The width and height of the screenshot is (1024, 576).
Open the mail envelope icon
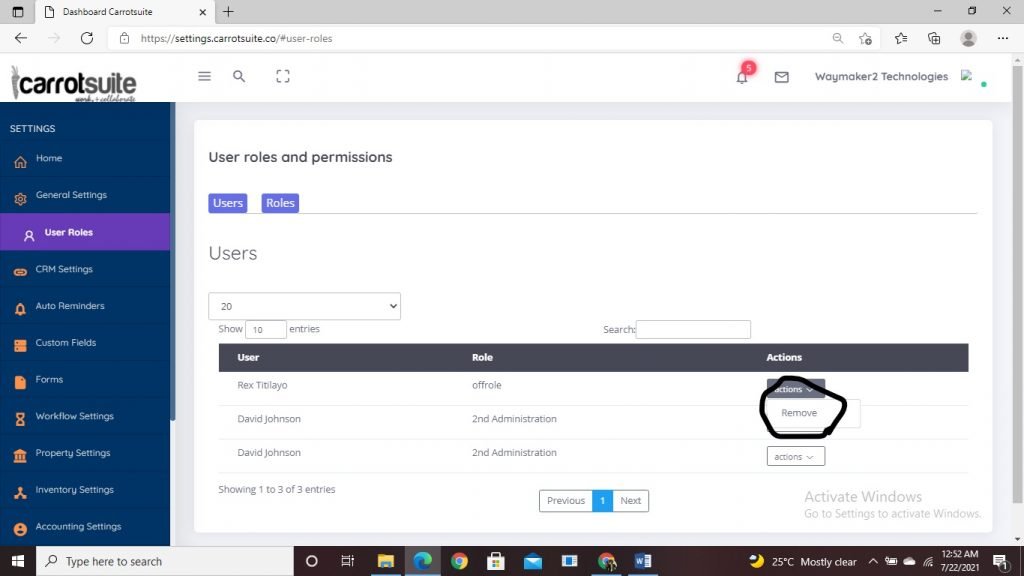[782, 77]
